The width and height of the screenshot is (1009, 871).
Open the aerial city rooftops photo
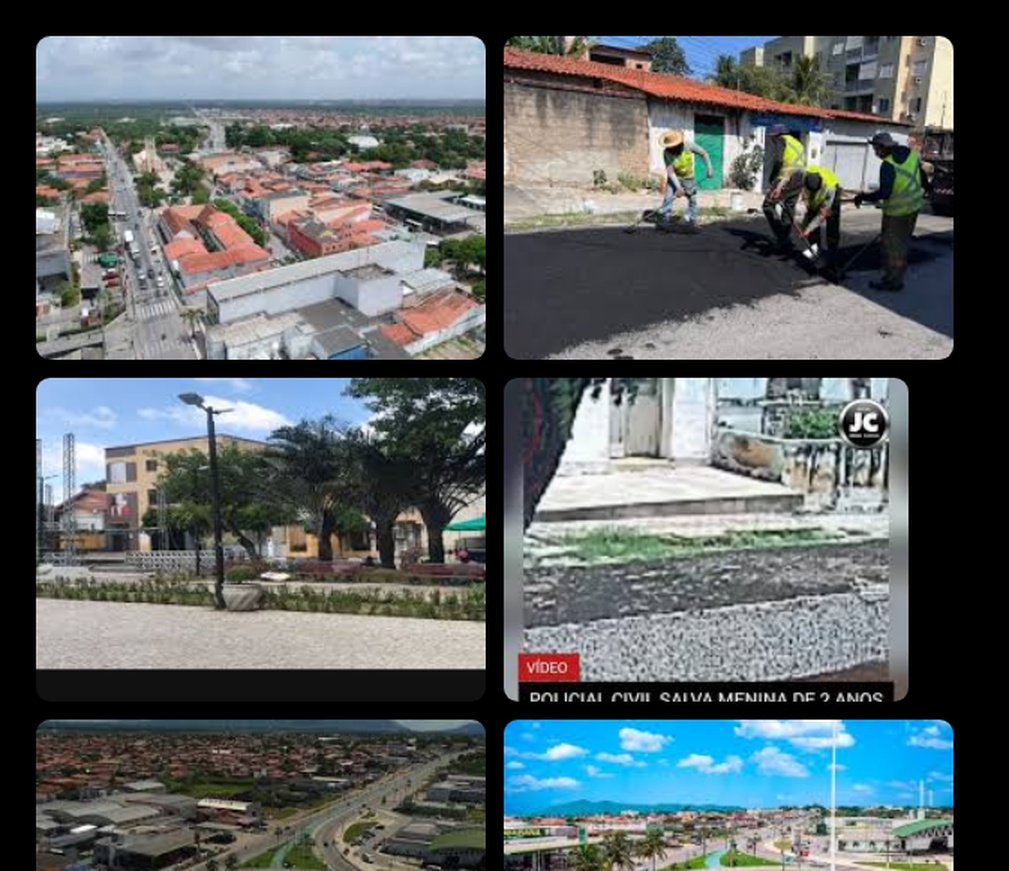point(260,197)
